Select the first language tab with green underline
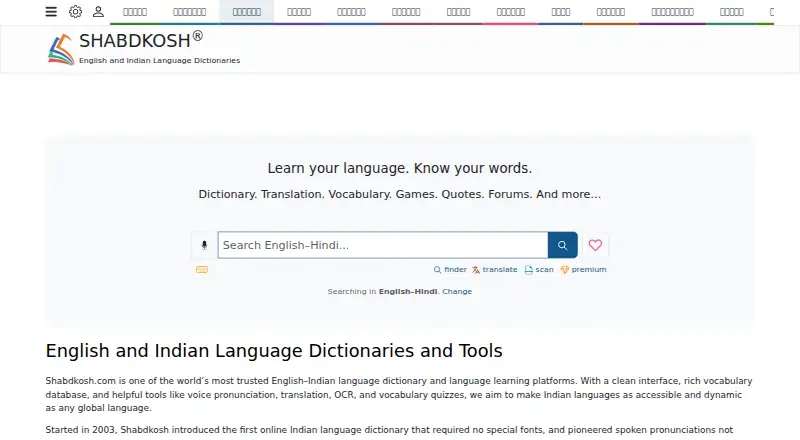This screenshot has height=440, width=800. pos(135,12)
